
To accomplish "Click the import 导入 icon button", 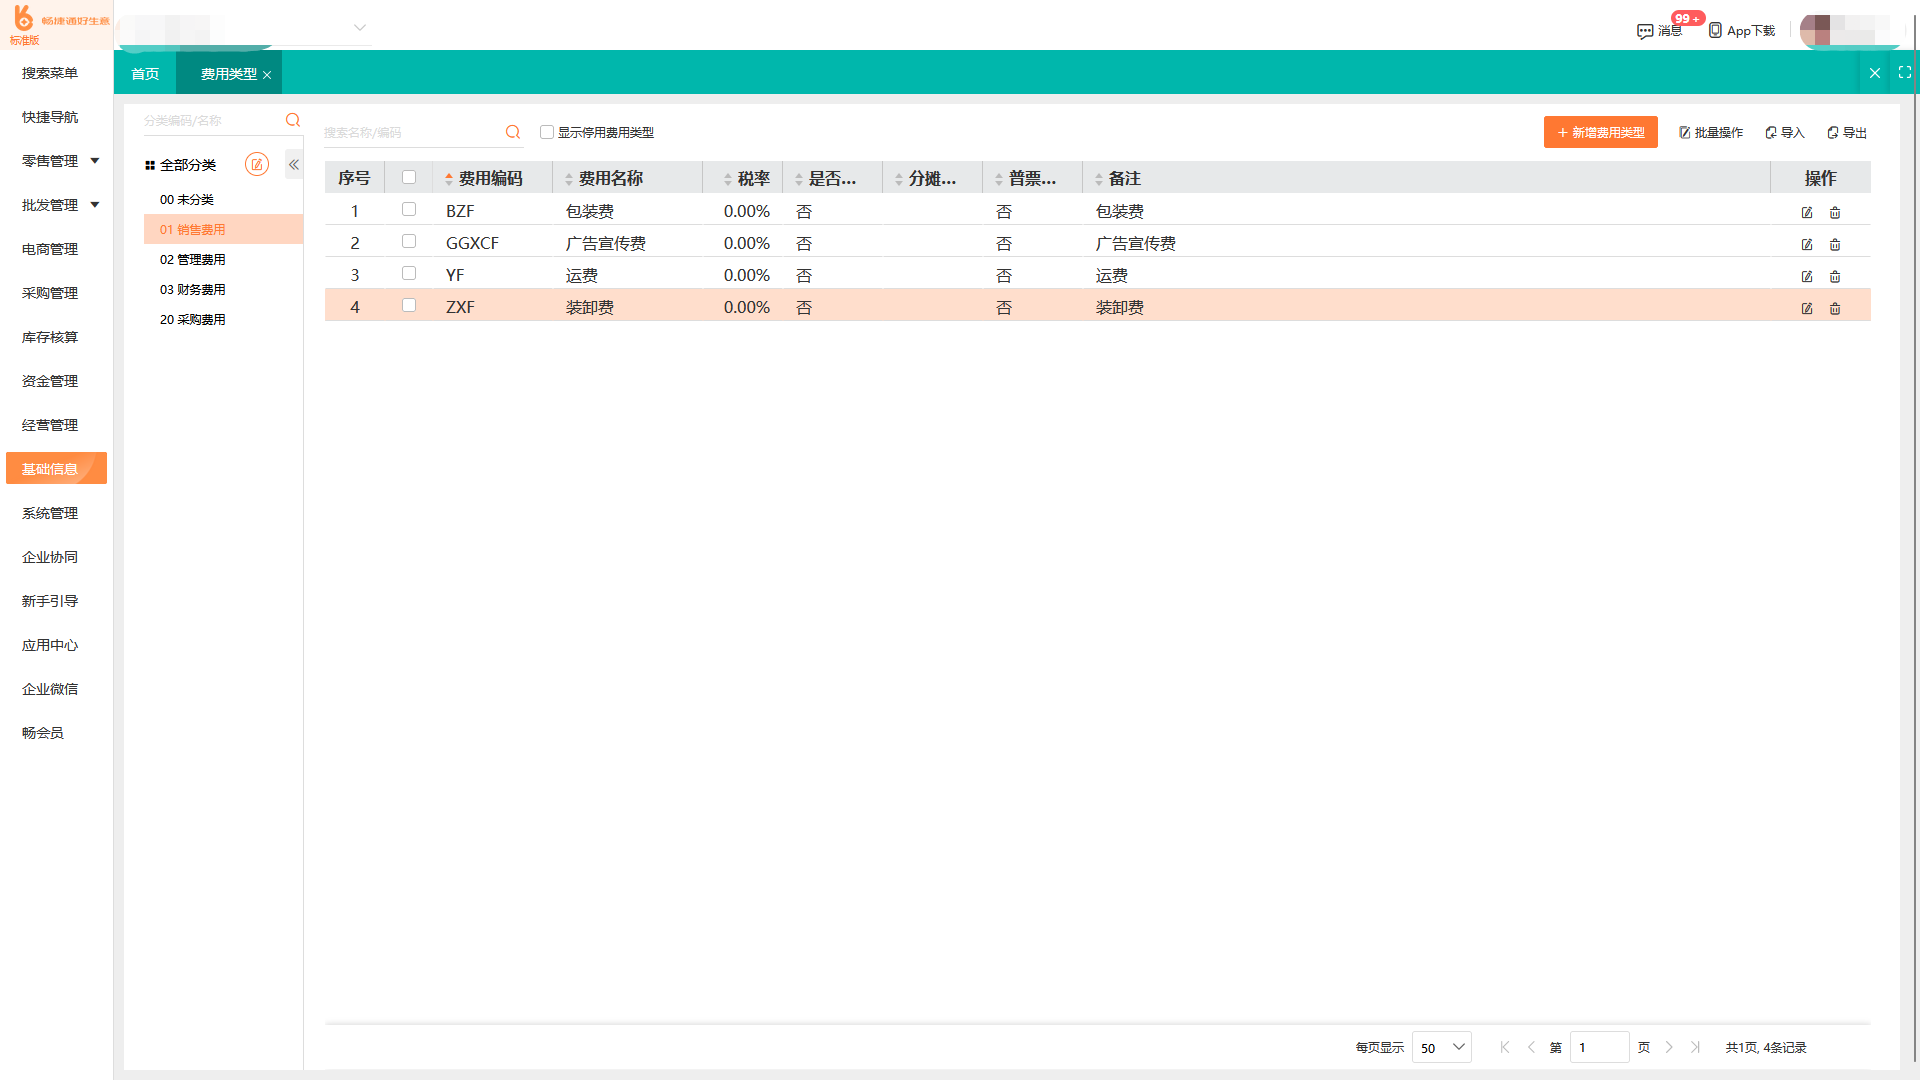I will pyautogui.click(x=1785, y=131).
